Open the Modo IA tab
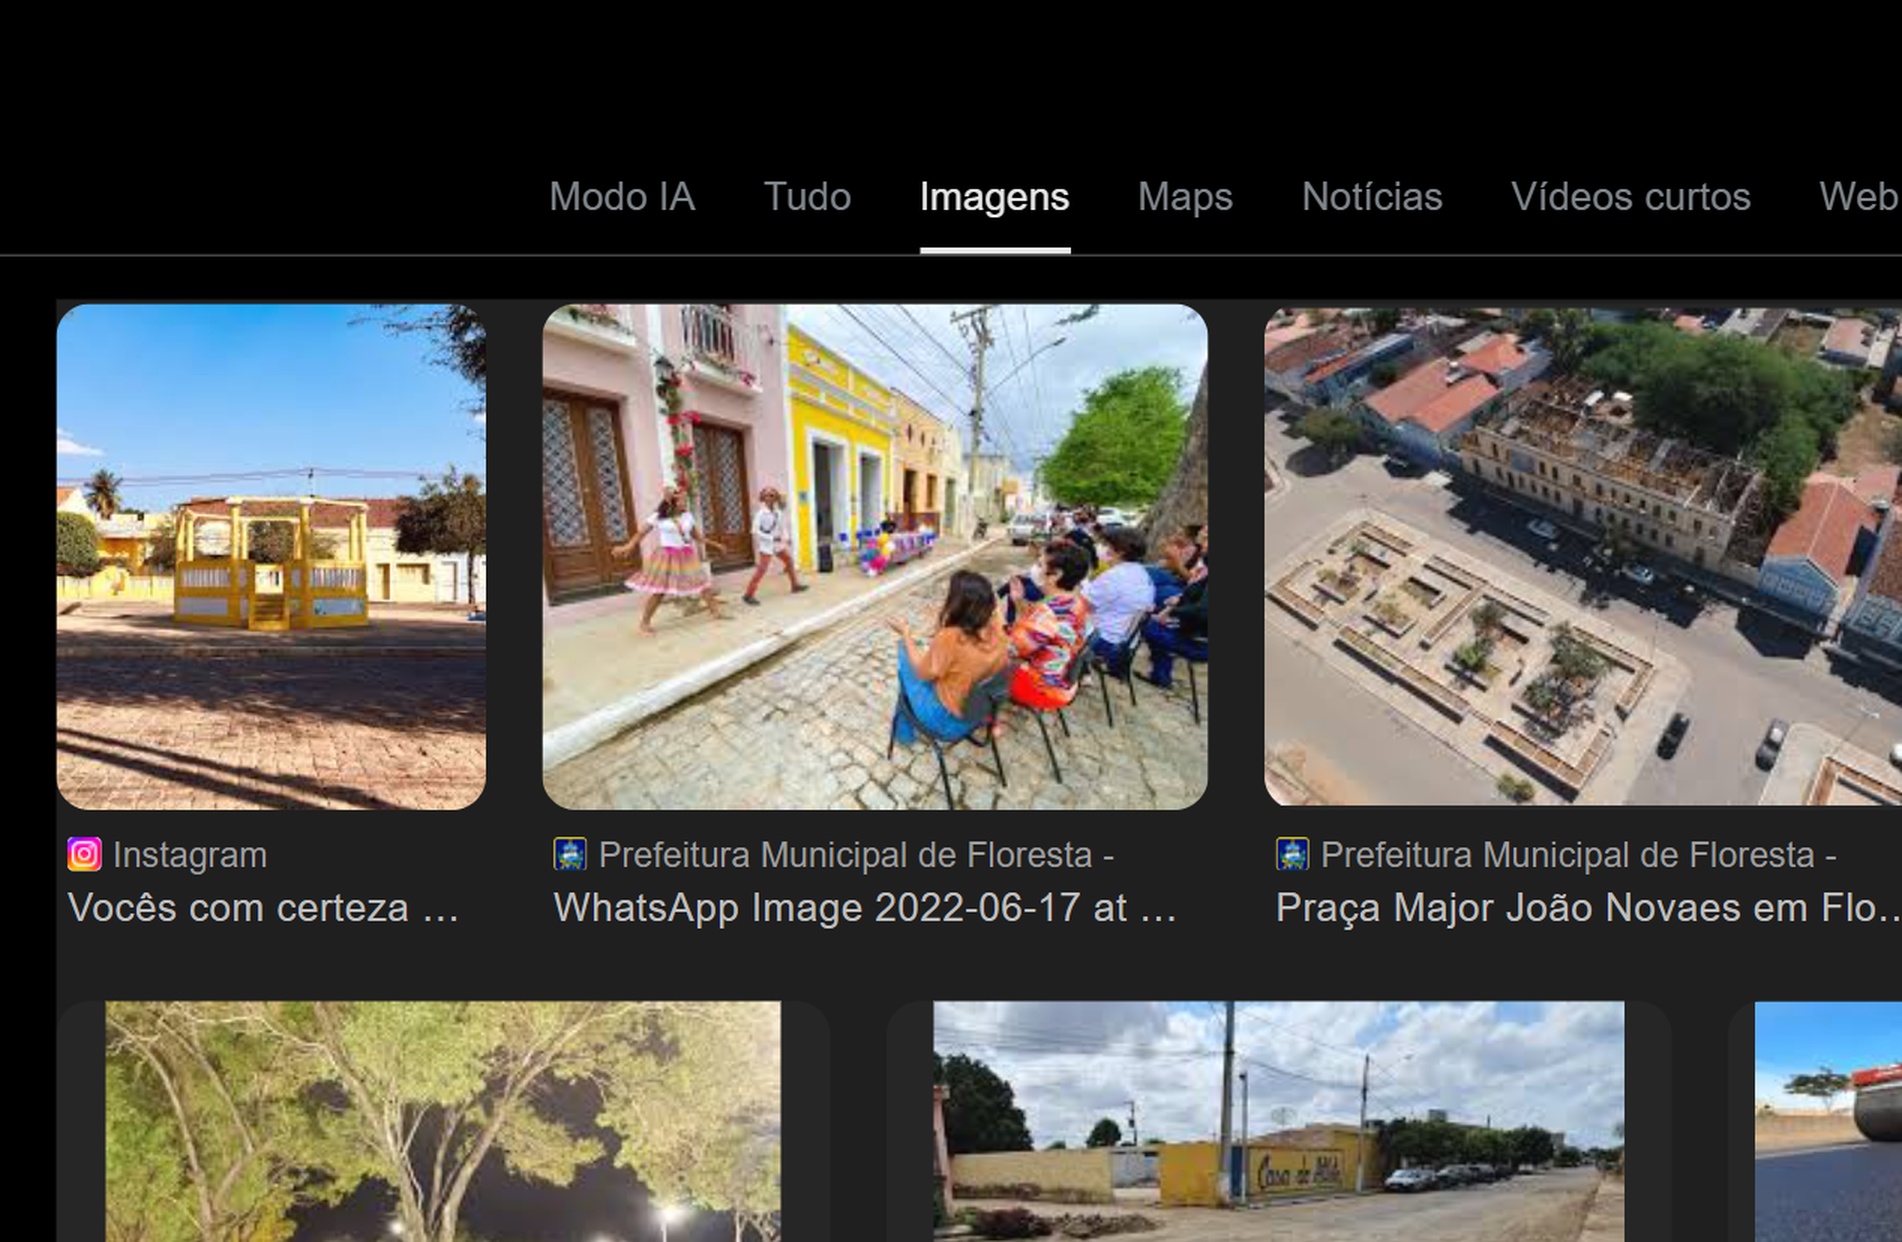1902x1242 pixels. [621, 197]
